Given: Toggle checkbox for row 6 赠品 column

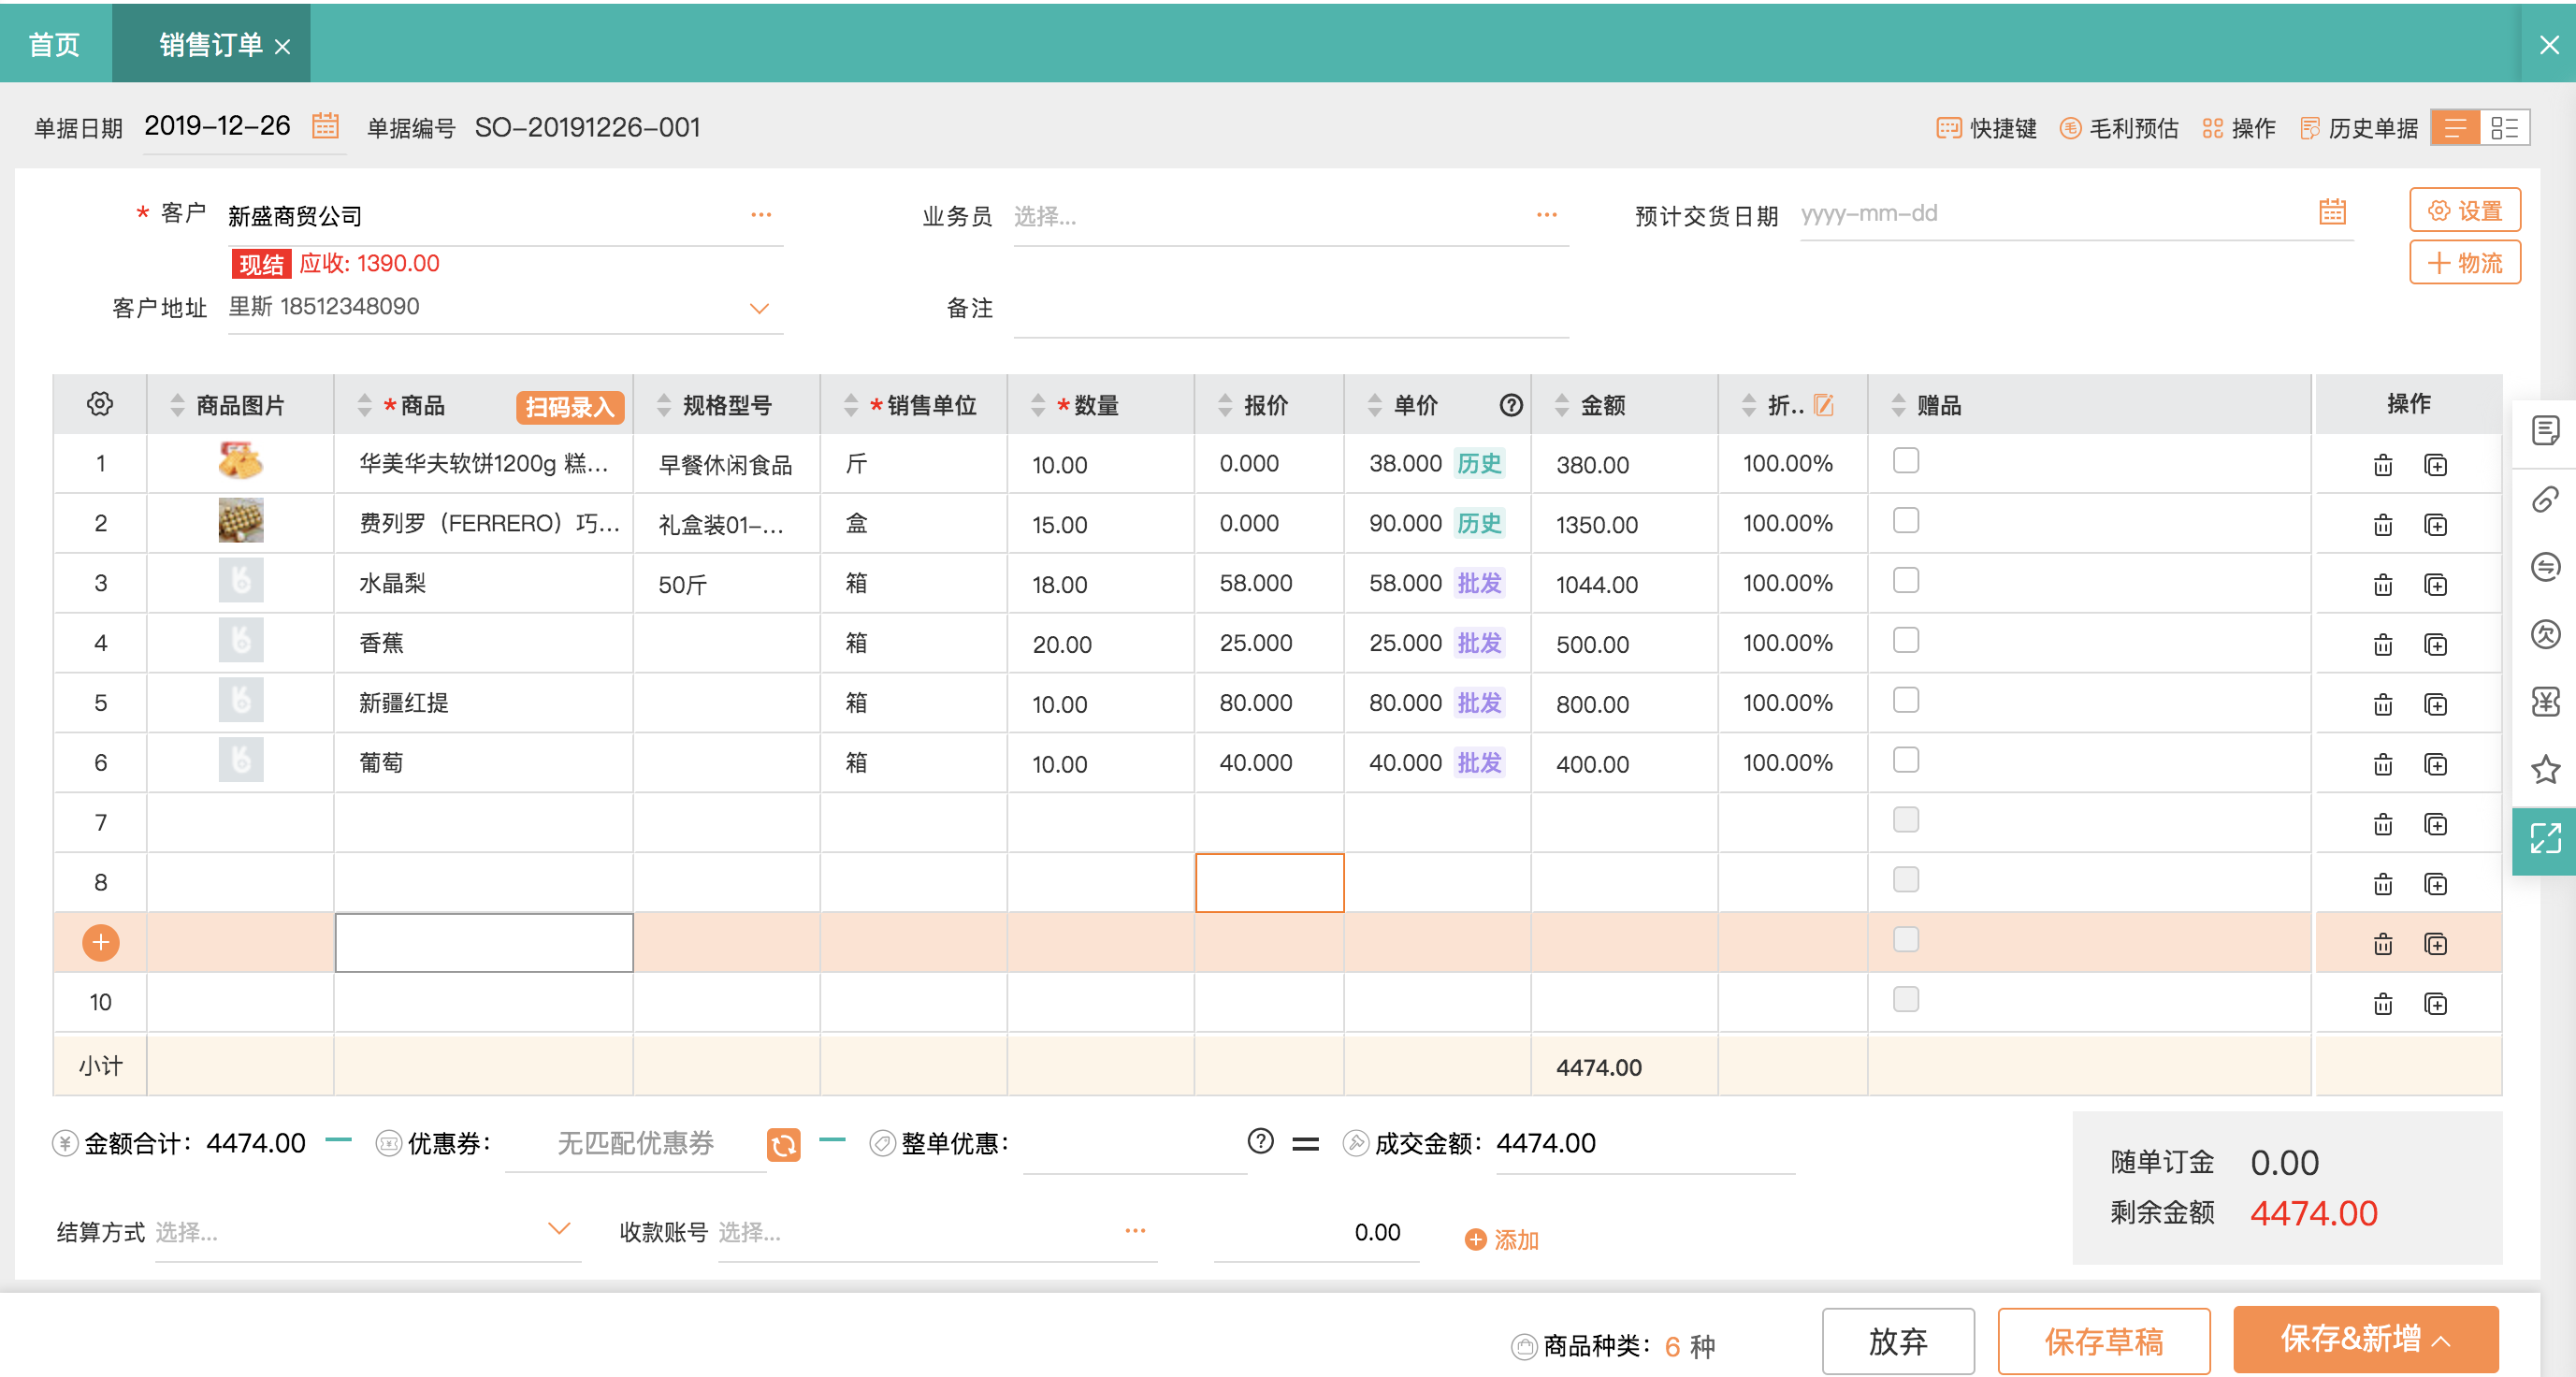Looking at the screenshot, I should pos(1906,761).
